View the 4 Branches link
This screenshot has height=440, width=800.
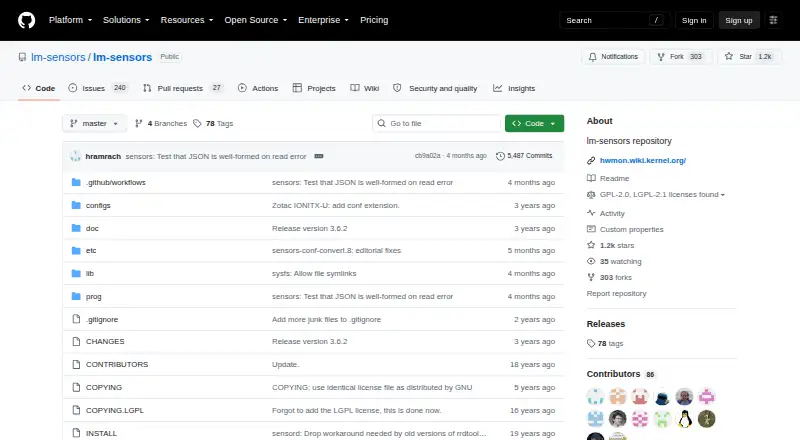coord(161,124)
